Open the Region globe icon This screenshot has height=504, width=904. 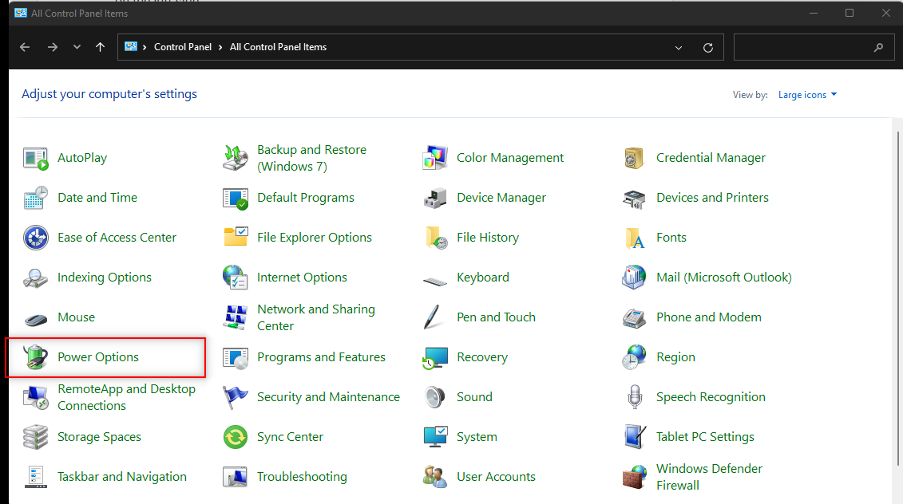[634, 357]
